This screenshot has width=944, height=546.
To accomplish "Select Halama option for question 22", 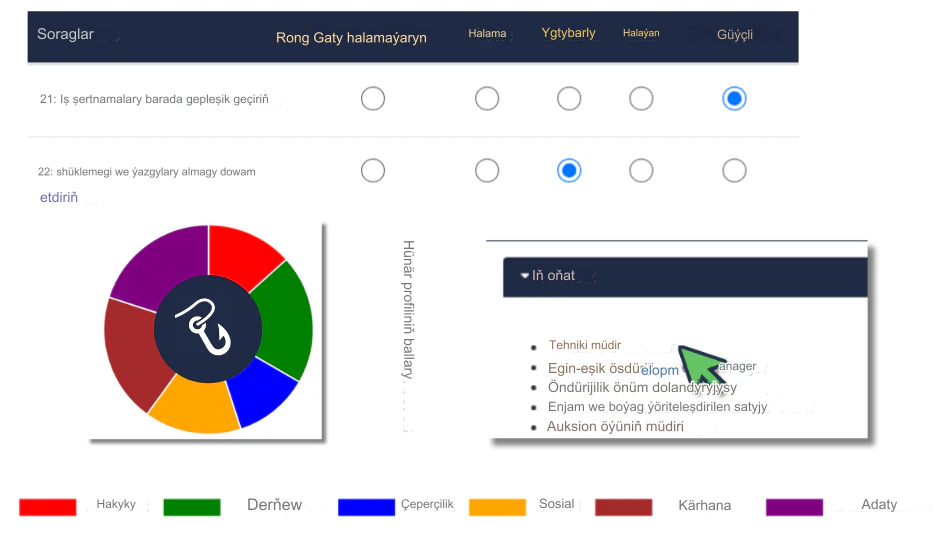I will 486,170.
